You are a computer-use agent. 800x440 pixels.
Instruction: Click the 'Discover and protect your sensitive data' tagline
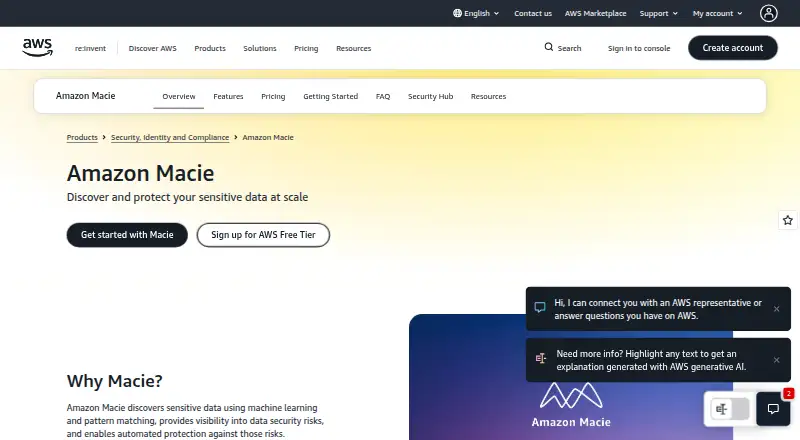187,197
